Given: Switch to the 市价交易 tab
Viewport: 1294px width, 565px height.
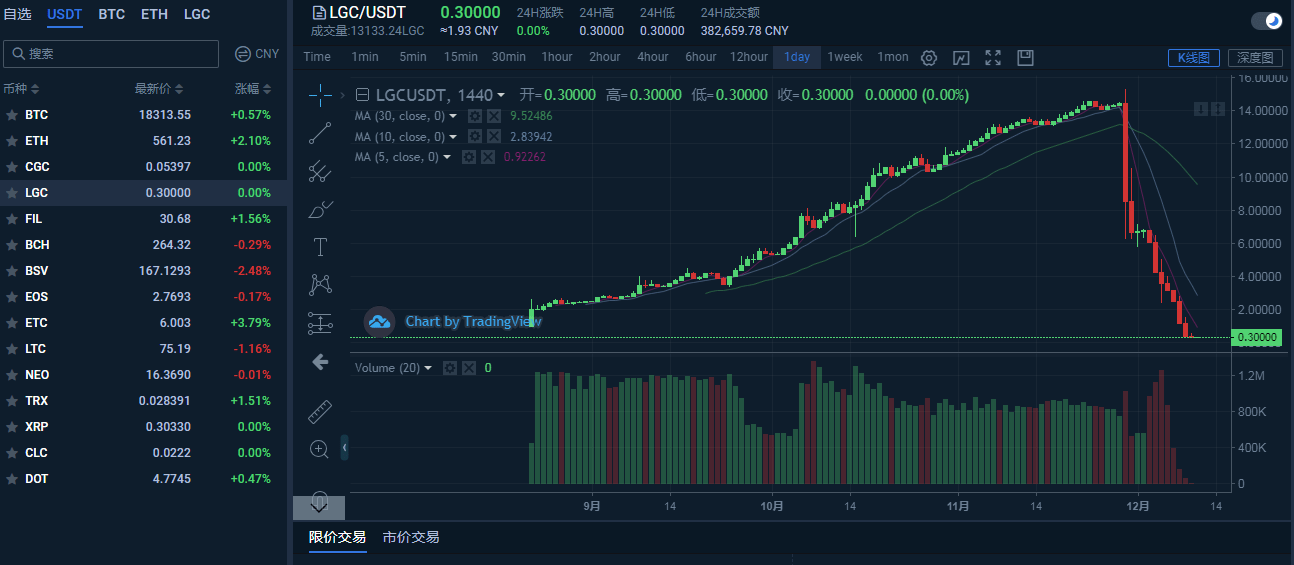Looking at the screenshot, I should click(411, 537).
